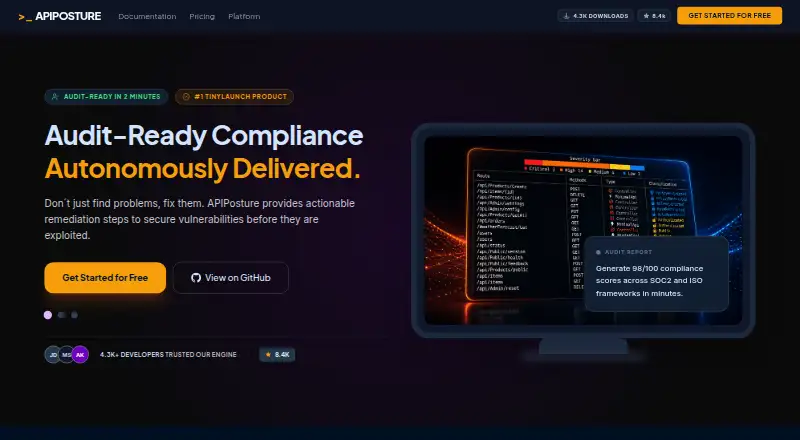Select the second carousel dot
The image size is (800, 440).
click(62, 315)
